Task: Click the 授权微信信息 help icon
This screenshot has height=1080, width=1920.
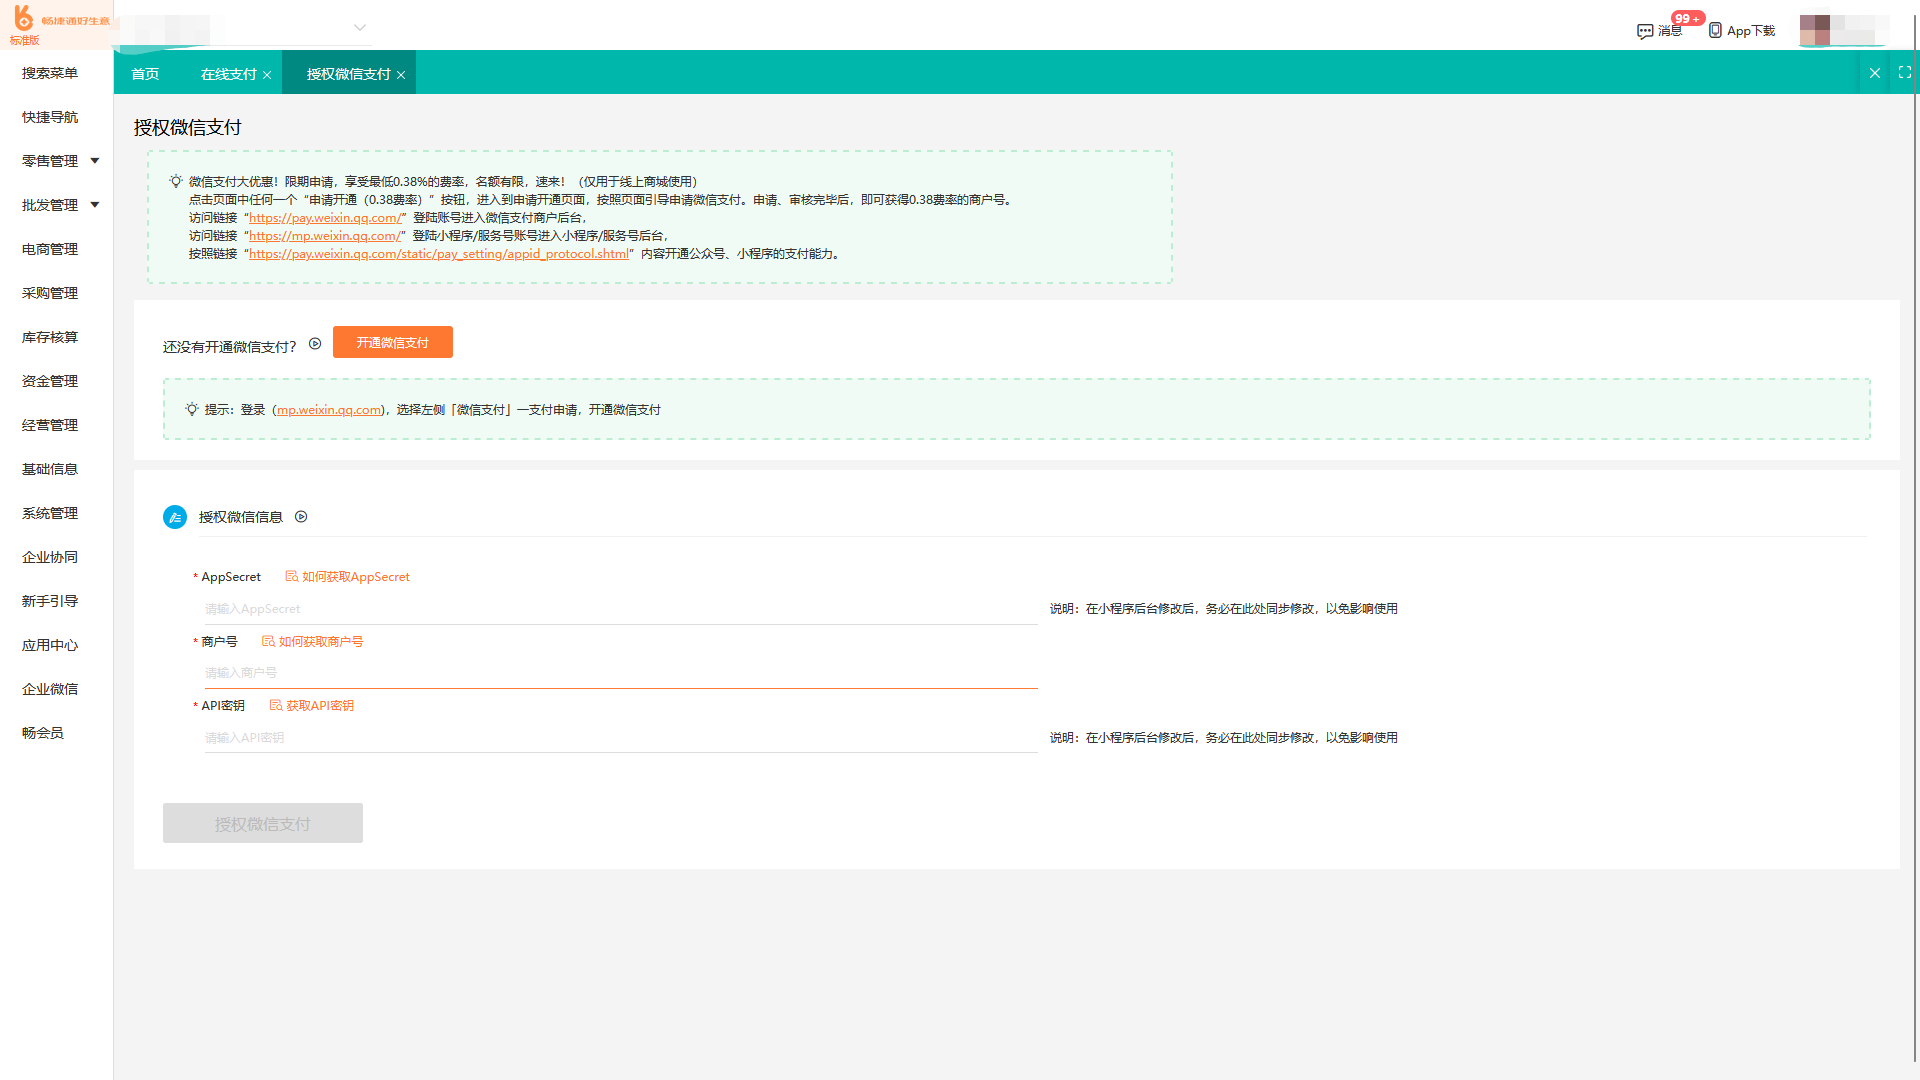Action: (301, 516)
